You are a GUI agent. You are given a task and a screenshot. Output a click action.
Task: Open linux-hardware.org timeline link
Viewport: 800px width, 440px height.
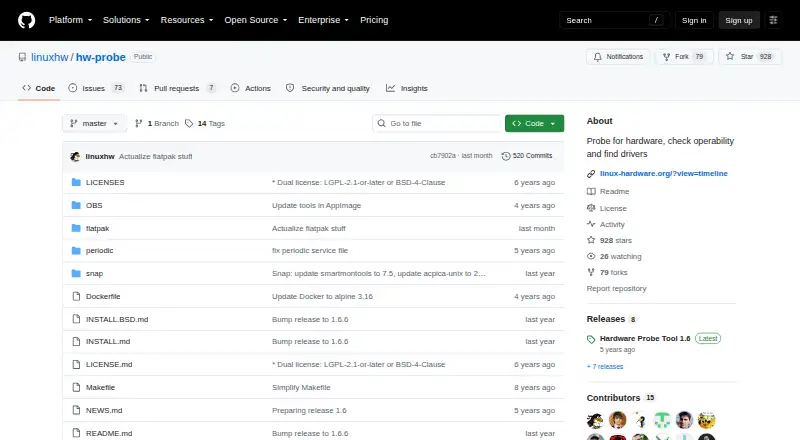[663, 174]
